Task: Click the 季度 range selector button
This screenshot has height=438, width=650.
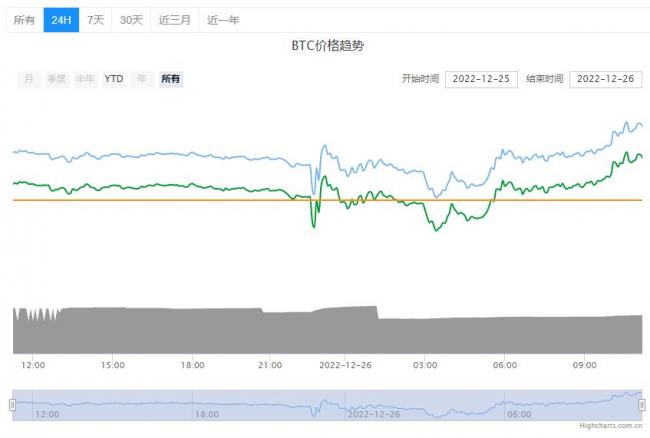Action: pos(55,79)
